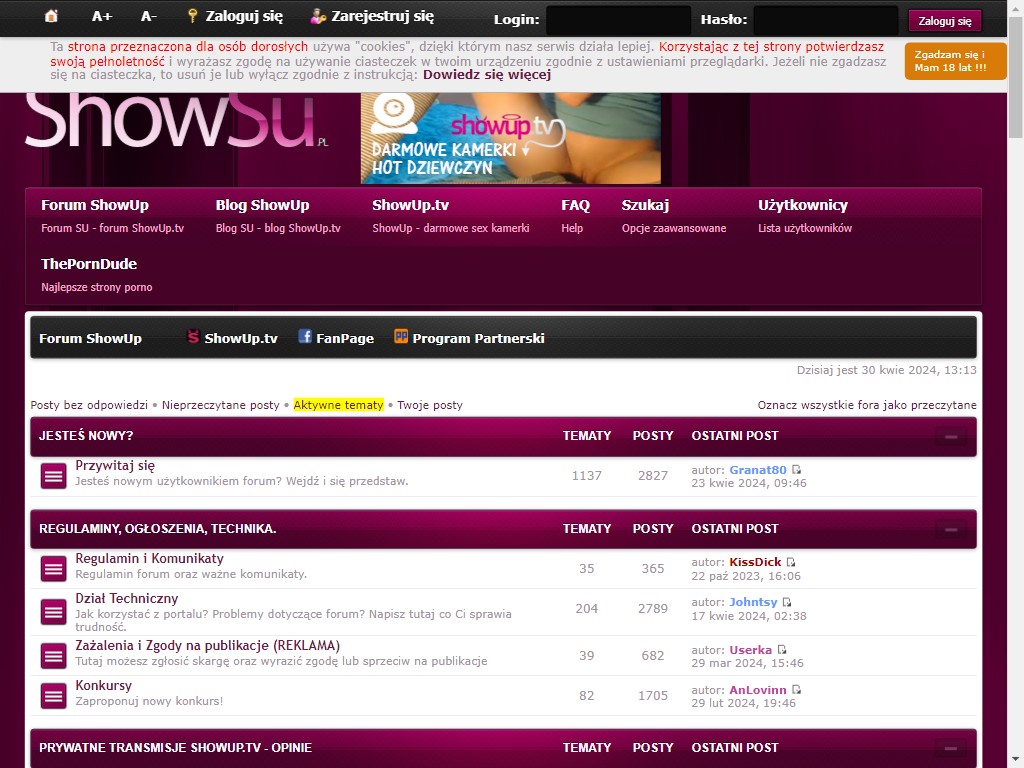Screen dimensions: 1024x768
Task: Click the Konkursy forum folder icon
Action: coord(53,696)
